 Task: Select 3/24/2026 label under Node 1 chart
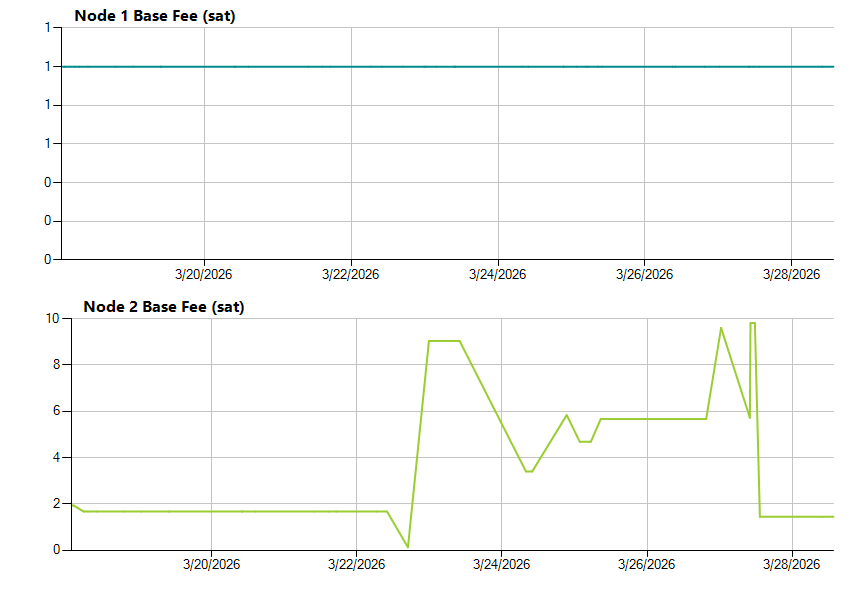point(497,274)
